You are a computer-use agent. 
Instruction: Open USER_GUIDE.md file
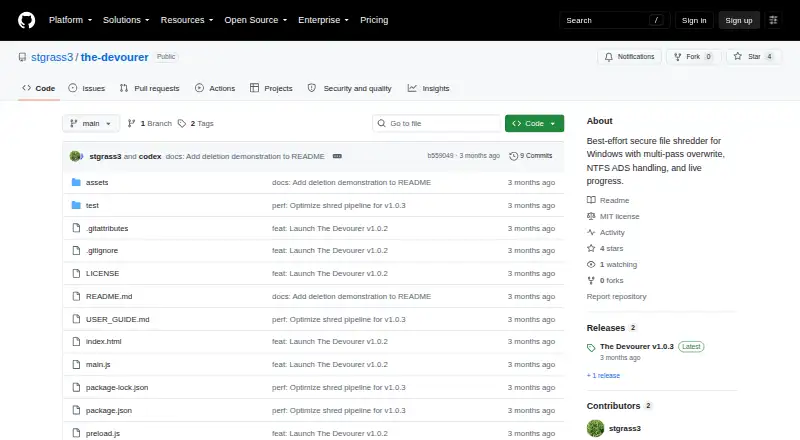click(x=117, y=320)
